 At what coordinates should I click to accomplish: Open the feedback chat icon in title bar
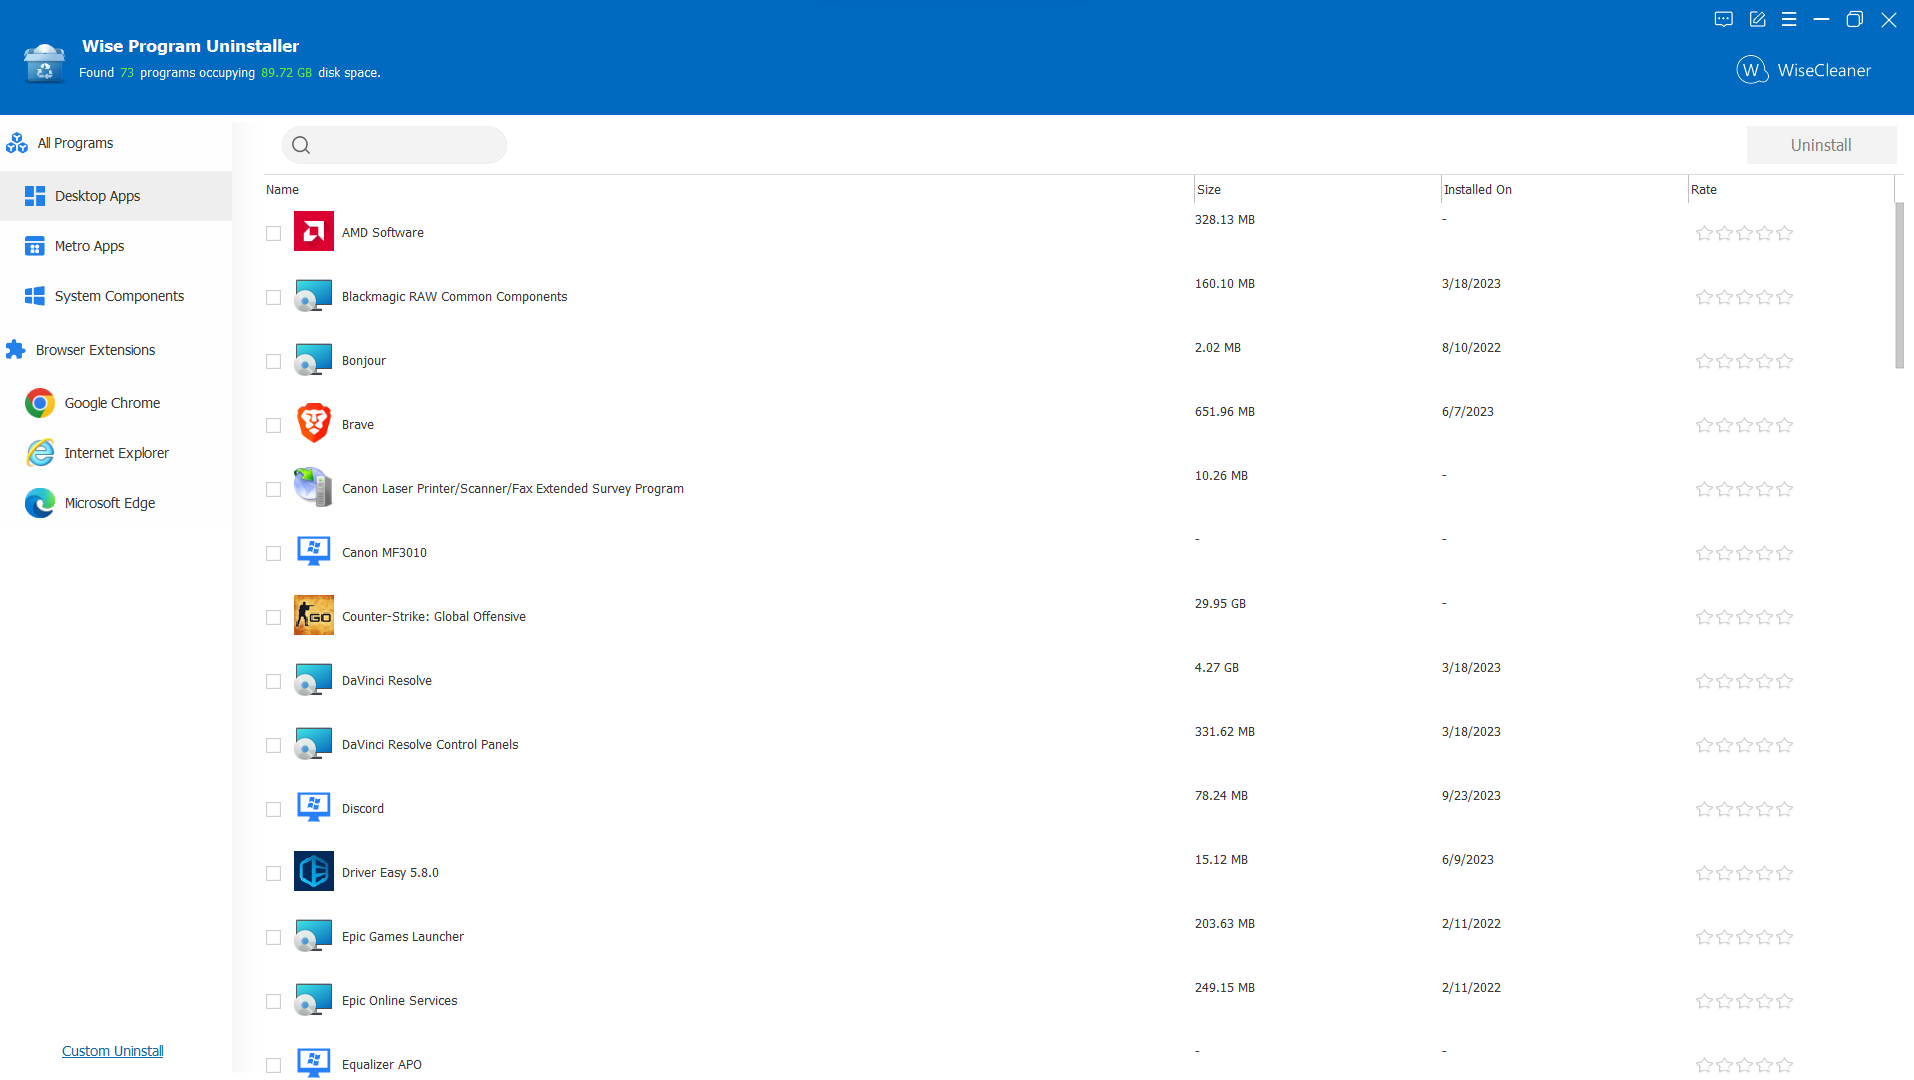pos(1722,19)
